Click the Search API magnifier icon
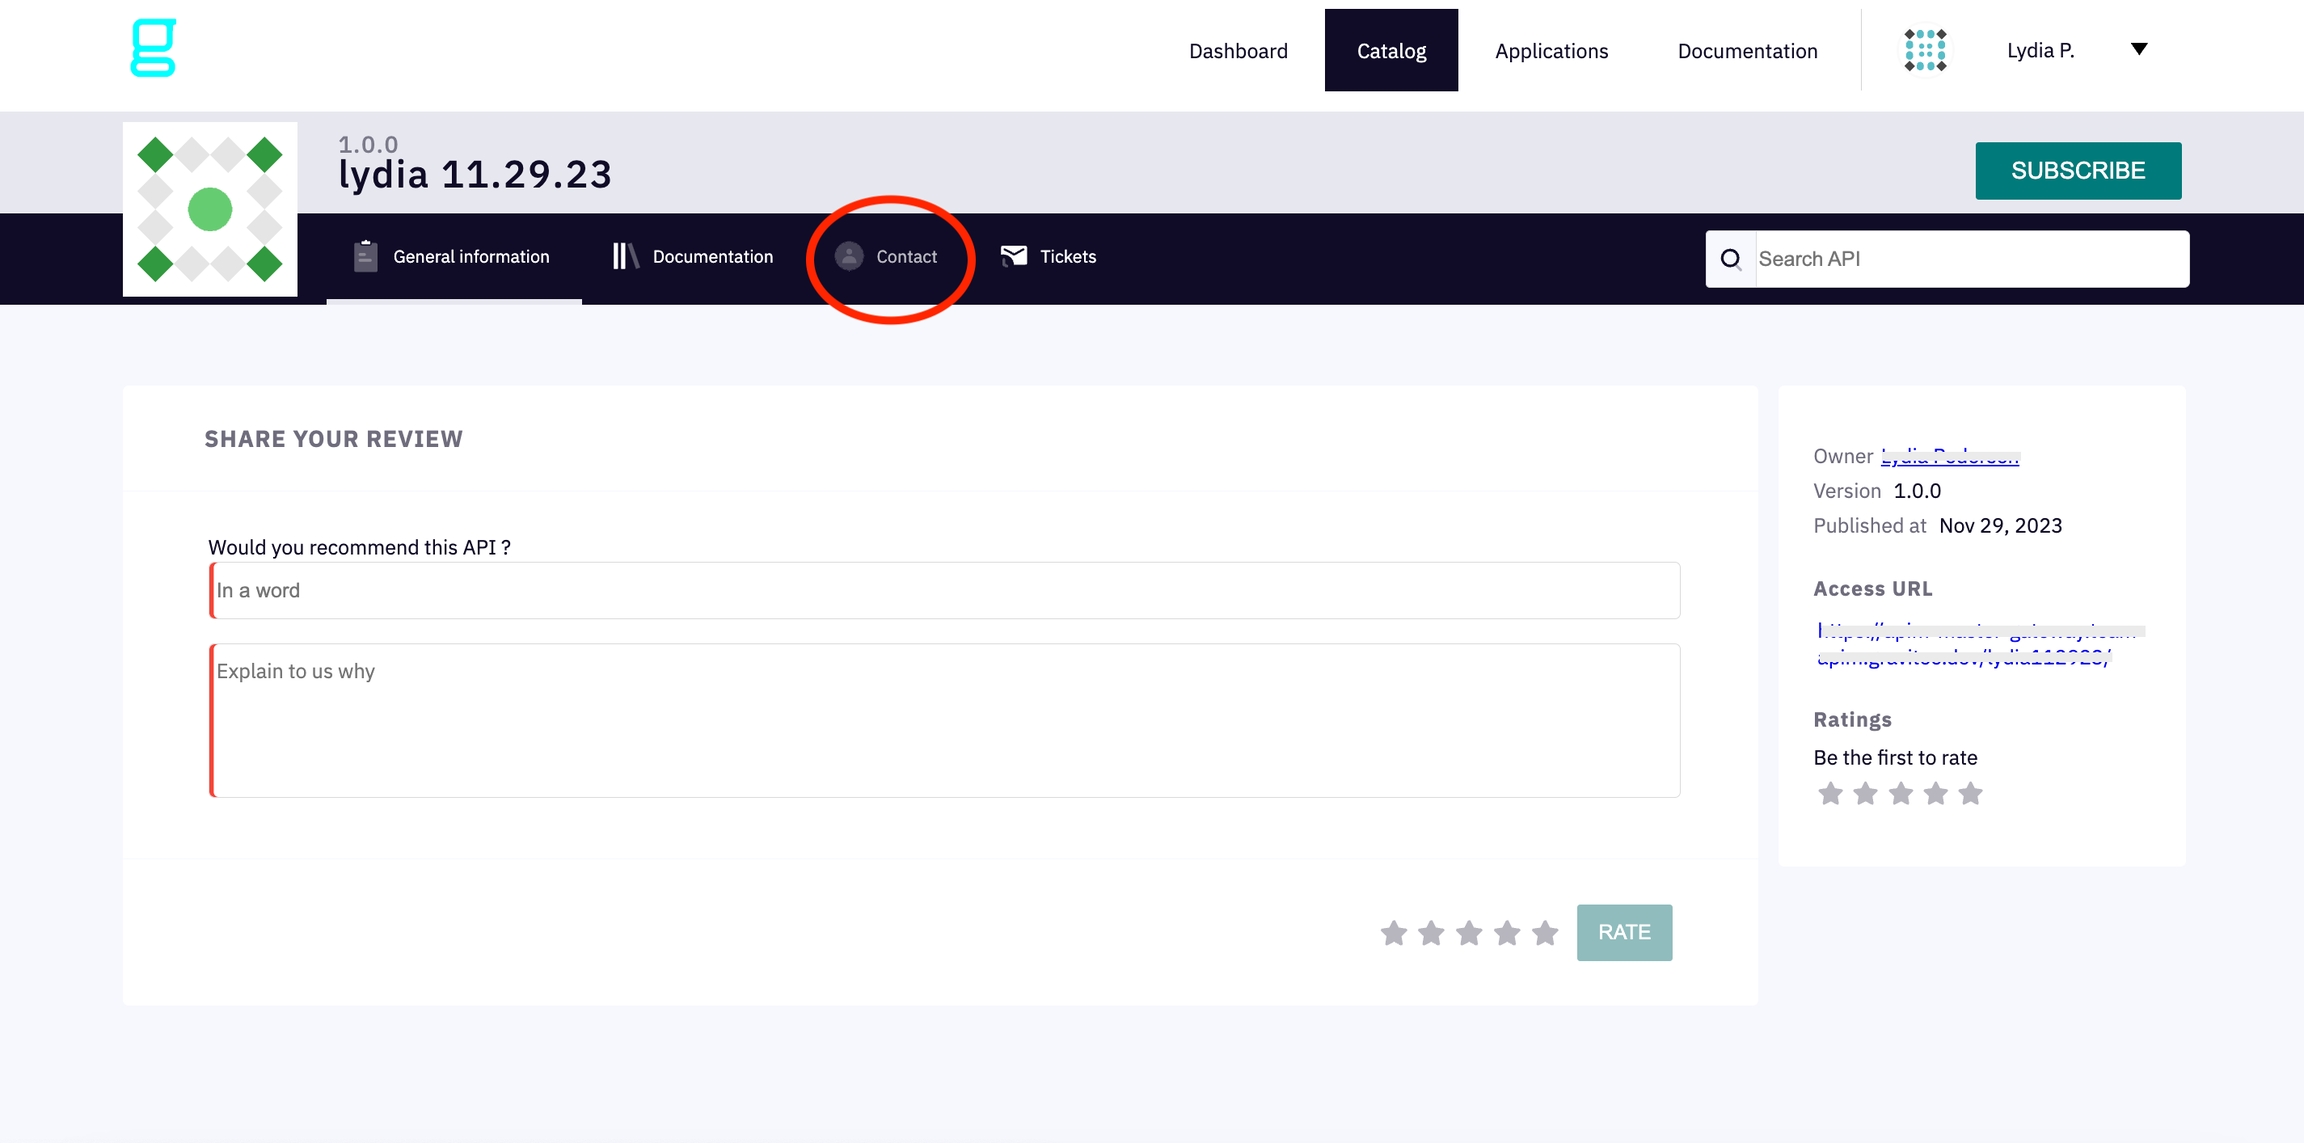This screenshot has height=1143, width=2304. point(1731,259)
